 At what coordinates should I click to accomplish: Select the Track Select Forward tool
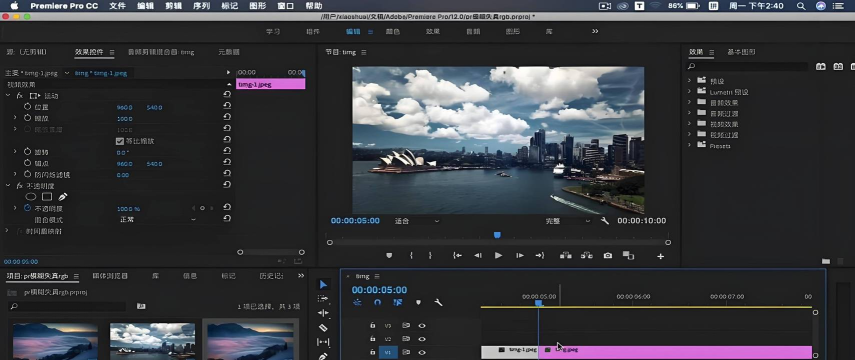[x=323, y=298]
